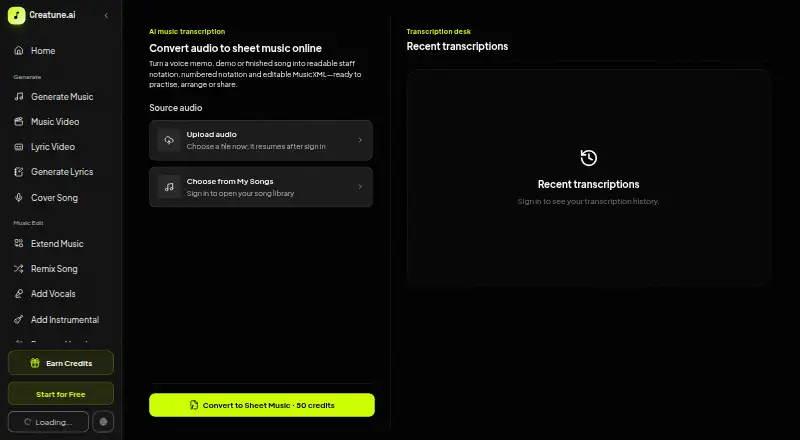
Task: Click the Home house icon
Action: click(19, 51)
